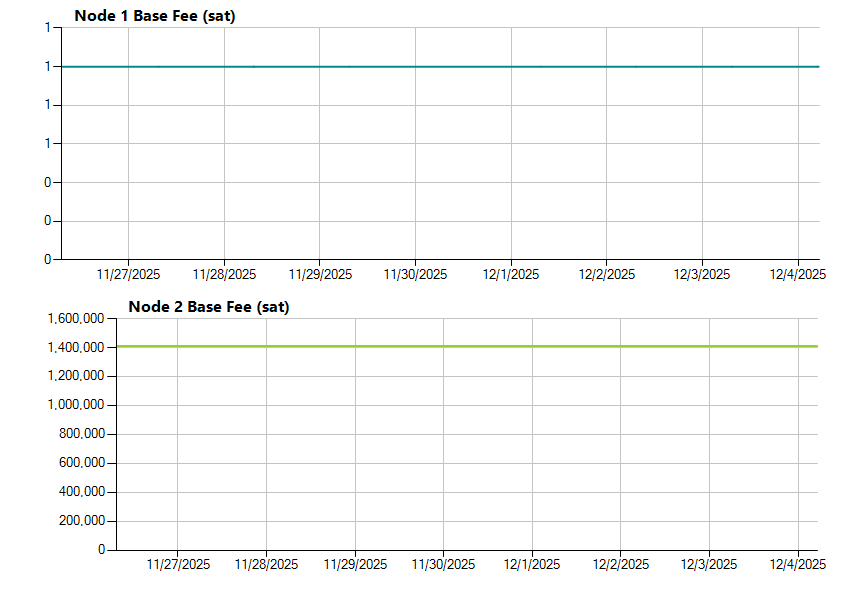Click the 400,000 y-axis label
This screenshot has width=860, height=600.
point(82,492)
